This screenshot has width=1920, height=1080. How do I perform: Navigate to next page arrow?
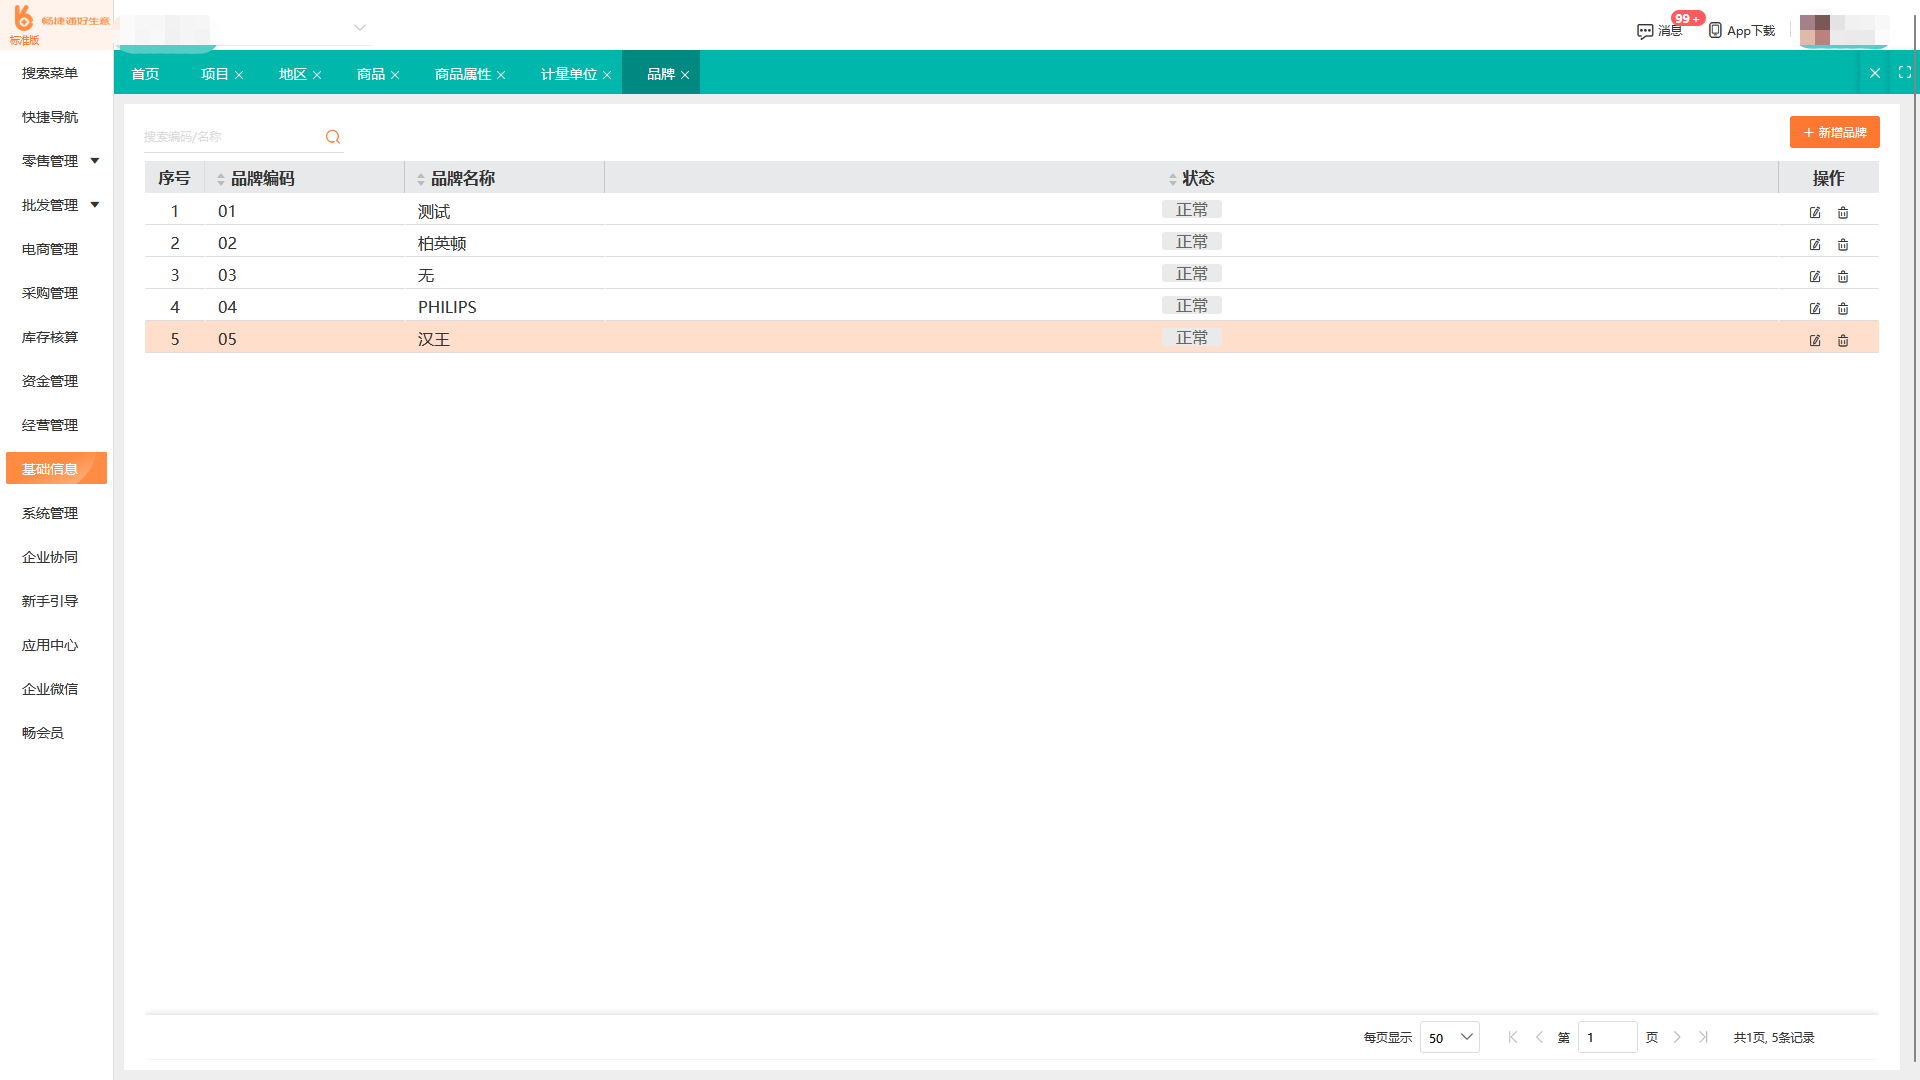[x=1677, y=1038]
